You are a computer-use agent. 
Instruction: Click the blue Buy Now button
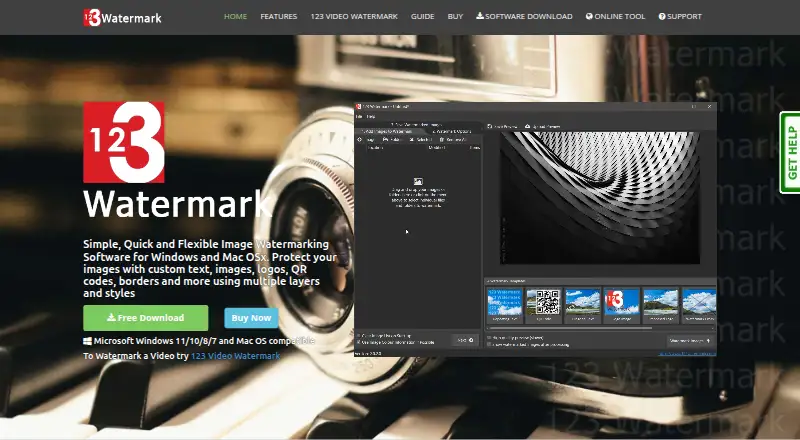click(251, 317)
